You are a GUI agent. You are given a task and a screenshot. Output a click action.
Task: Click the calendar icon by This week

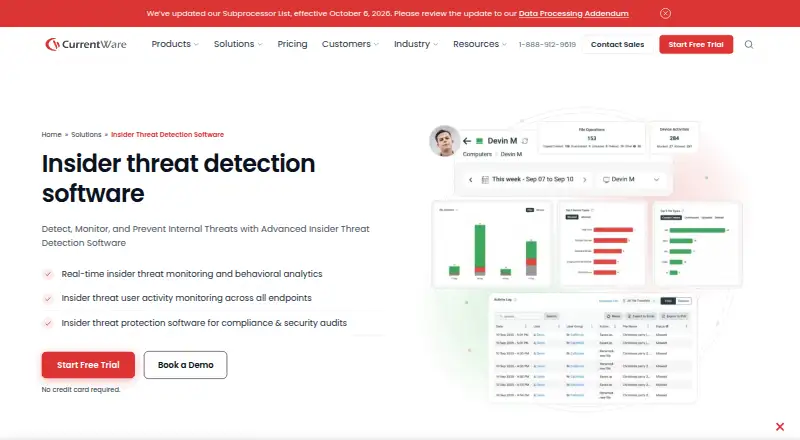click(485, 180)
